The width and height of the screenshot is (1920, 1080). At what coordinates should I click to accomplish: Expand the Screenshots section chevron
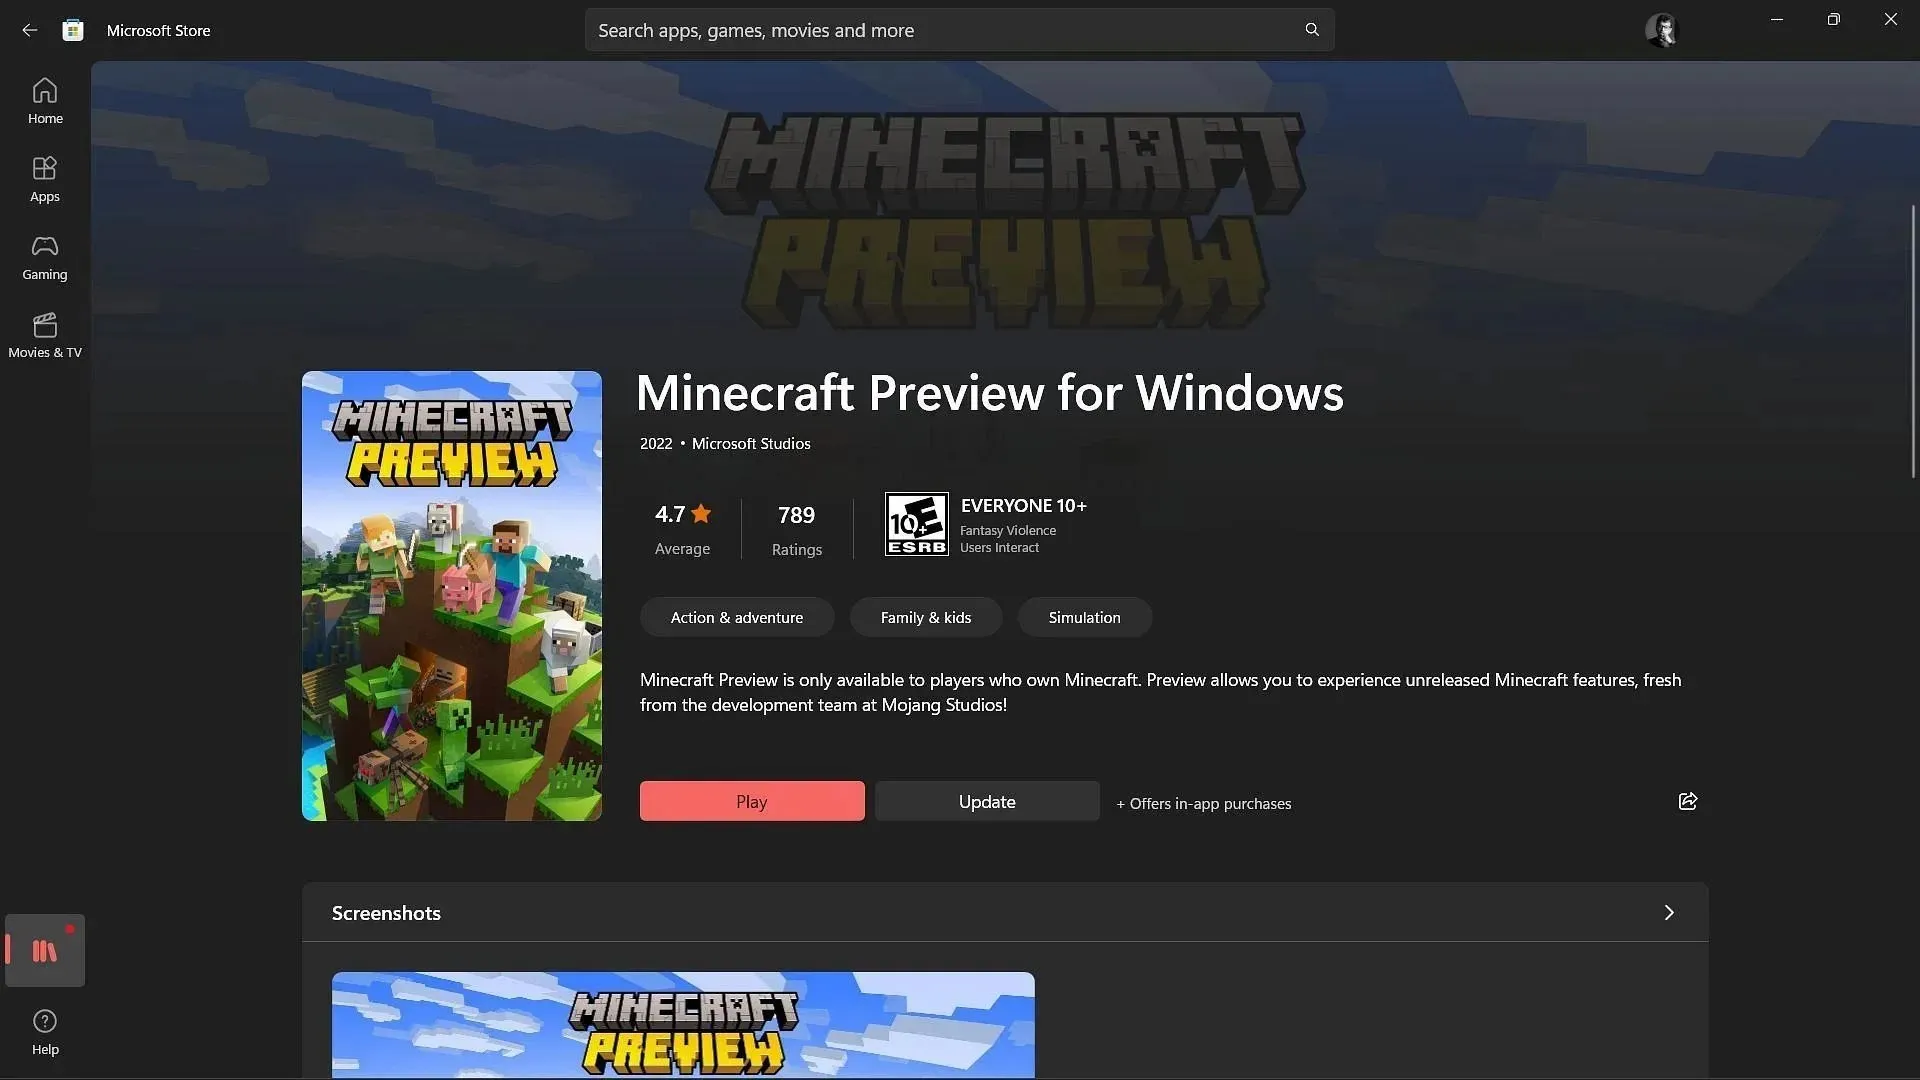click(1669, 910)
